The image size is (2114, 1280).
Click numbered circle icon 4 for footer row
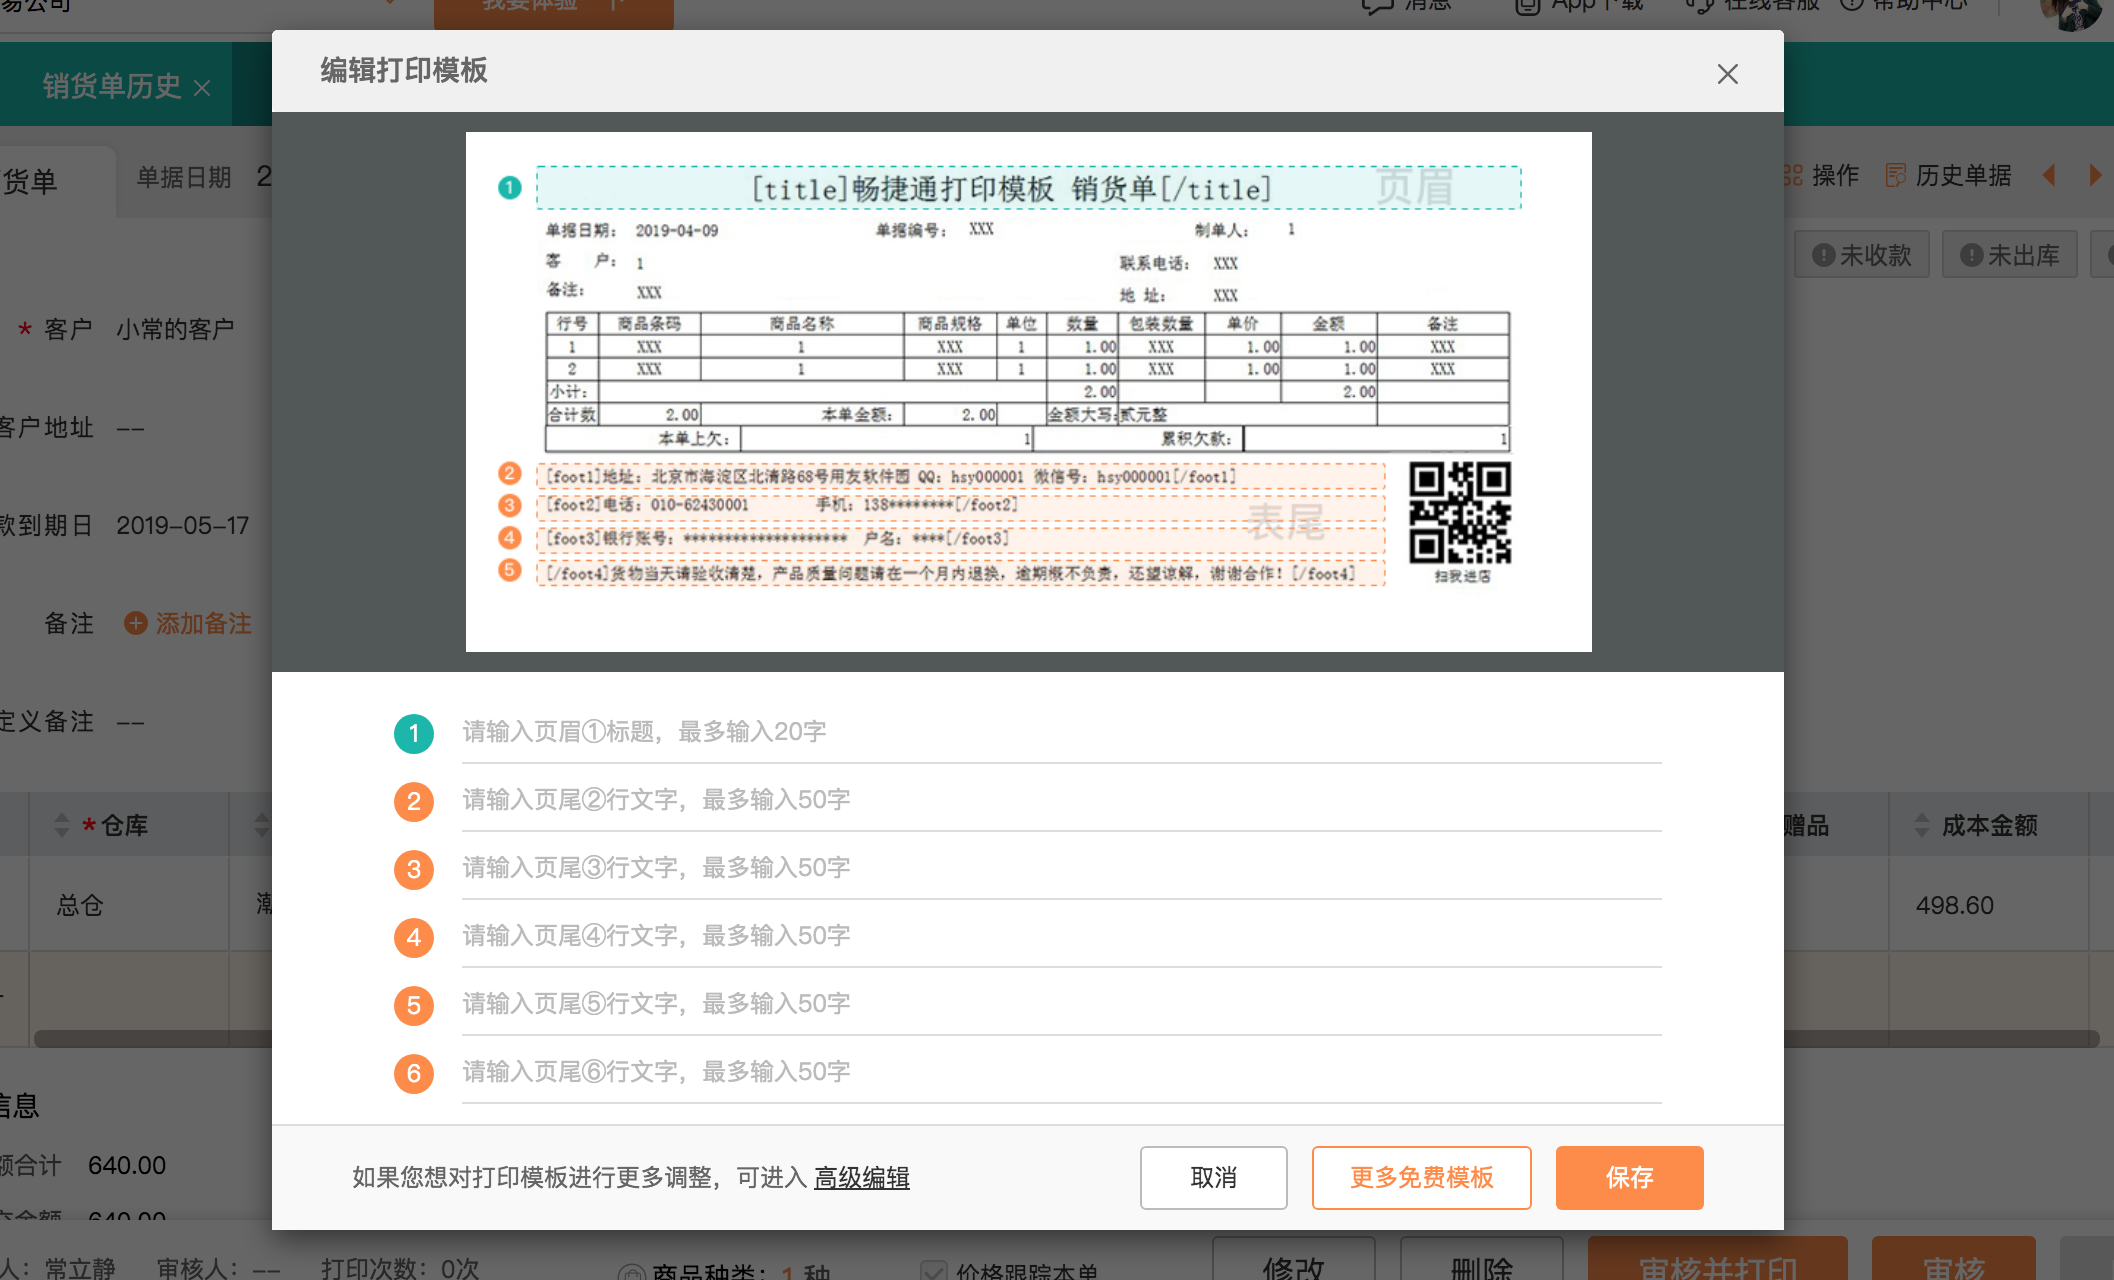tap(417, 936)
